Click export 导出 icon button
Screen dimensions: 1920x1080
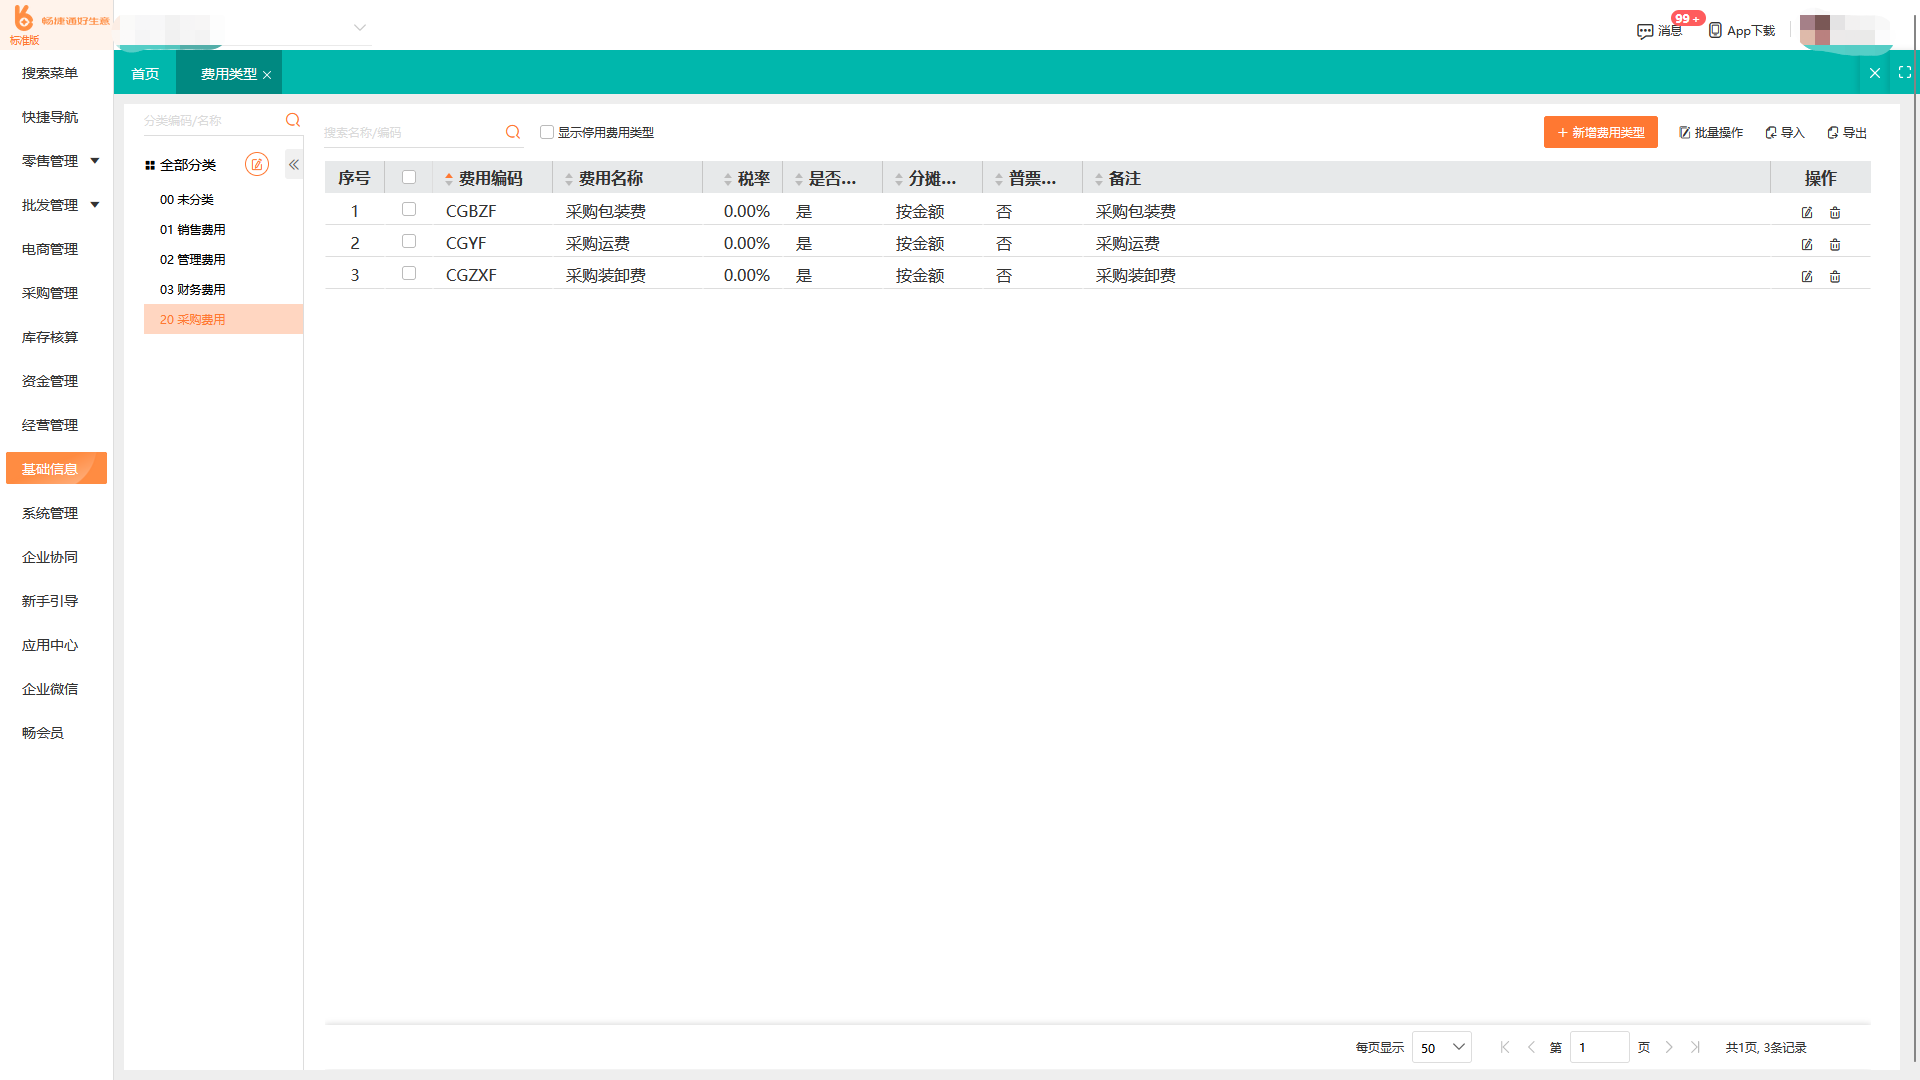1846,131
